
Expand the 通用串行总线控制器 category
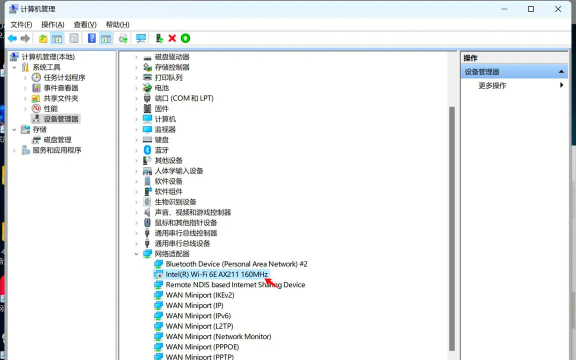pos(136,233)
